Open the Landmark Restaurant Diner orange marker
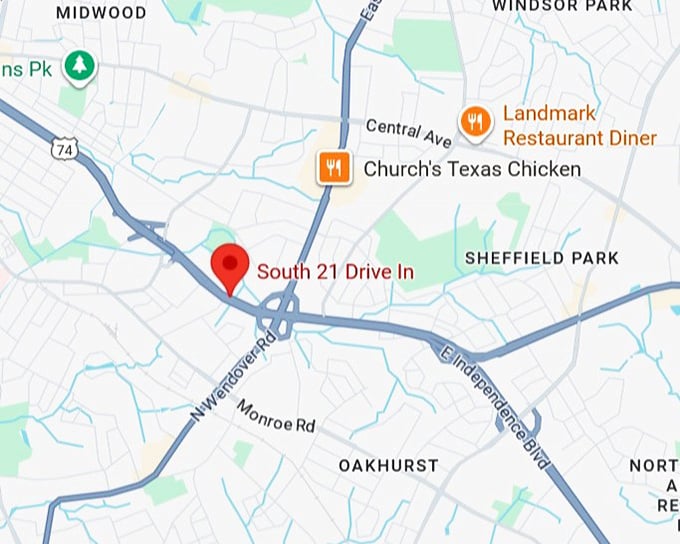The image size is (680, 544). (476, 123)
